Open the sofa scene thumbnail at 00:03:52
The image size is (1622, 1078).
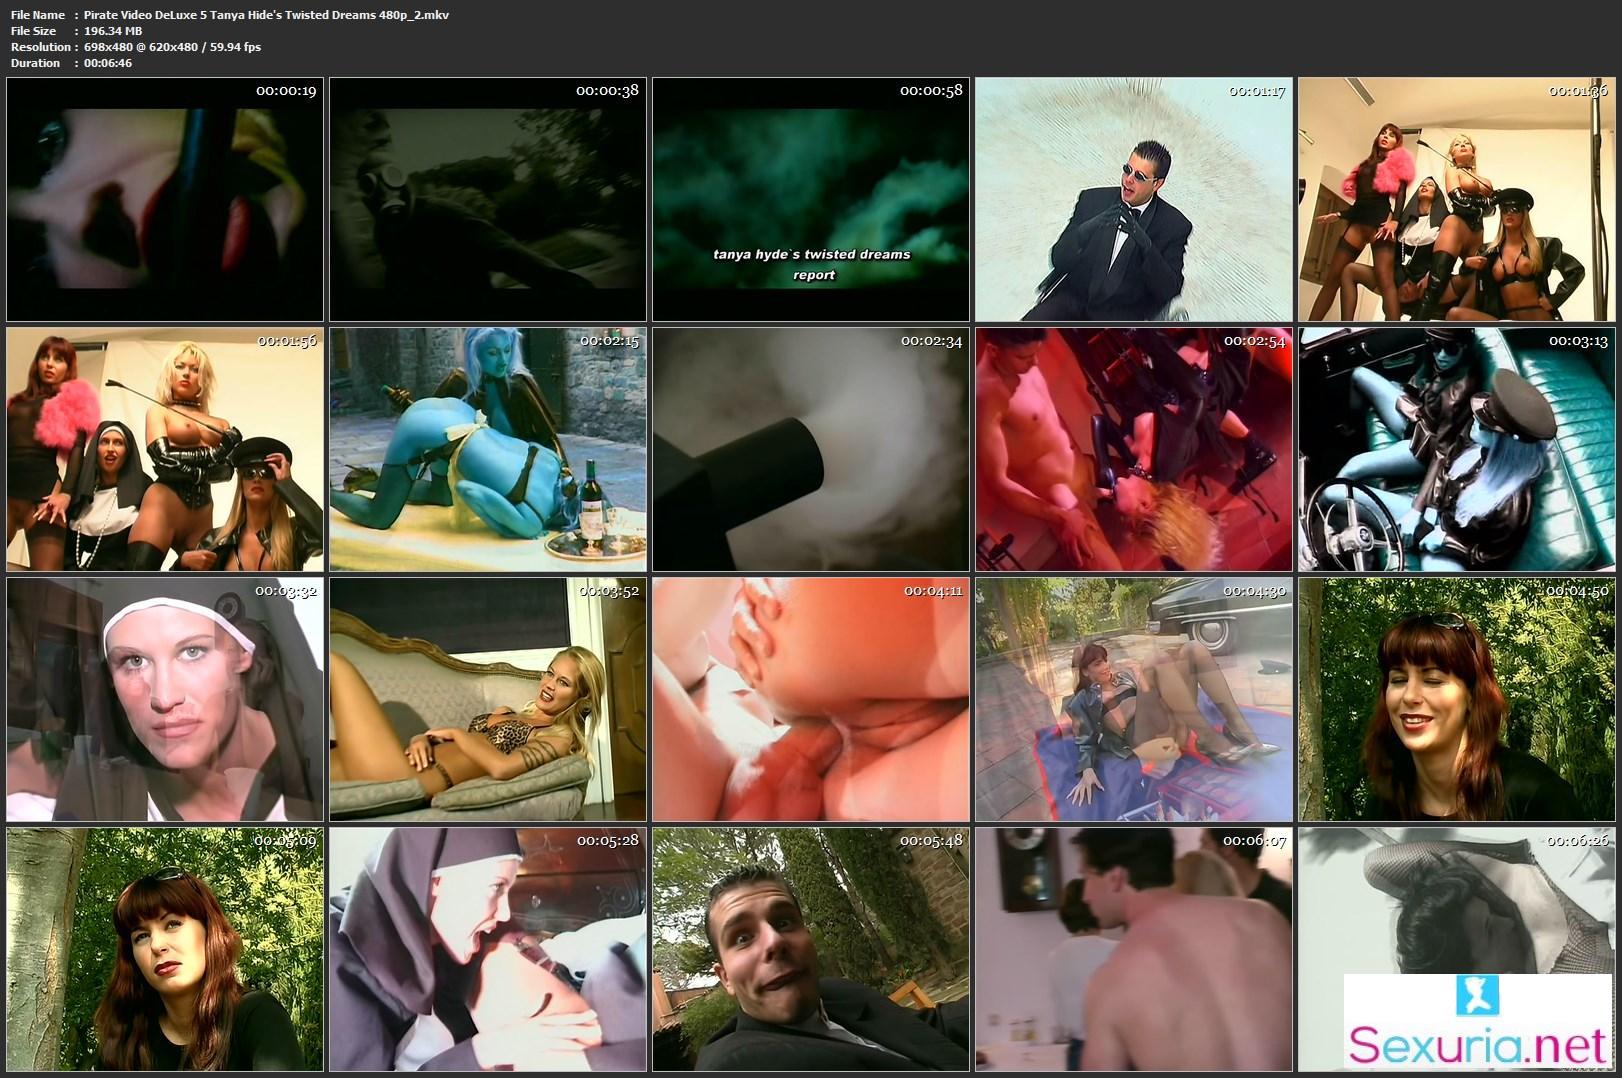(x=488, y=699)
